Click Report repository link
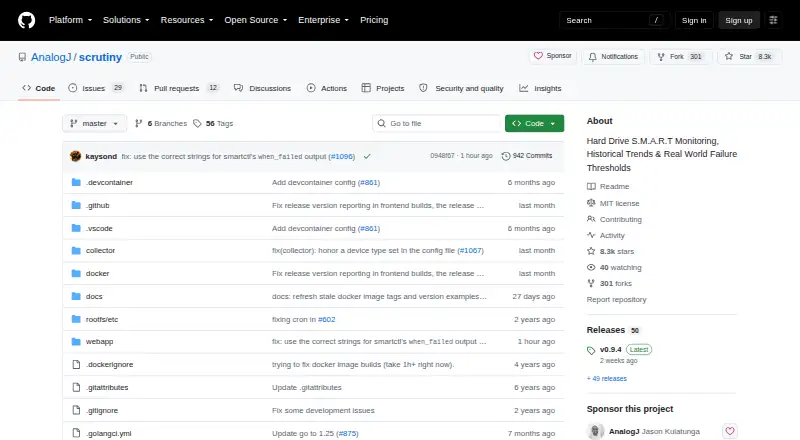 pos(616,300)
